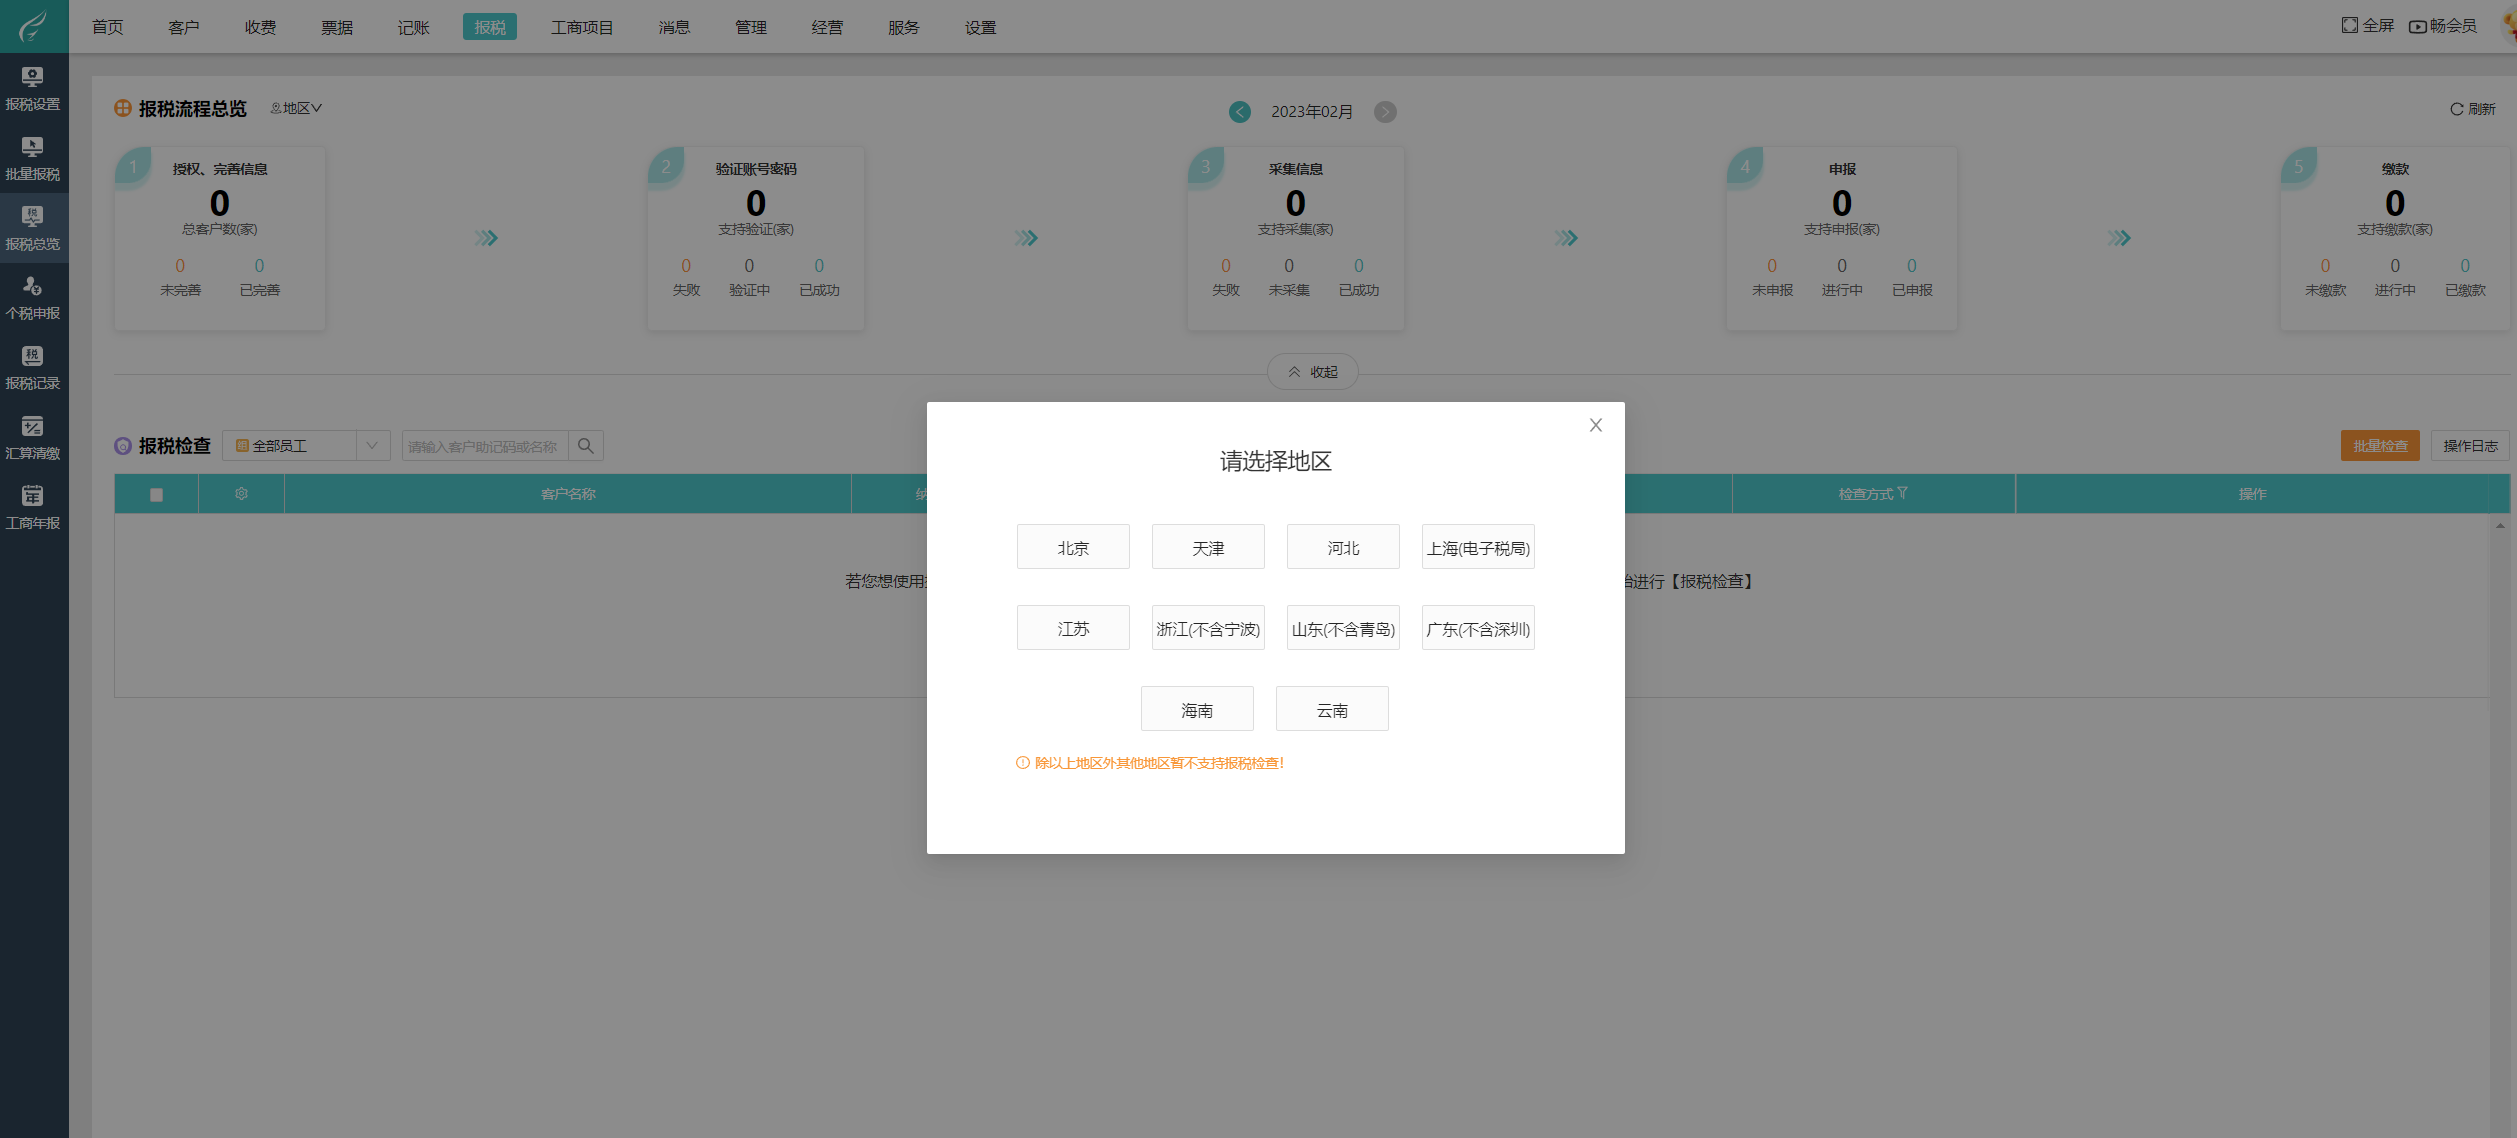Click the 全屏 icon in top right
The width and height of the screenshot is (2517, 1138).
2348,26
